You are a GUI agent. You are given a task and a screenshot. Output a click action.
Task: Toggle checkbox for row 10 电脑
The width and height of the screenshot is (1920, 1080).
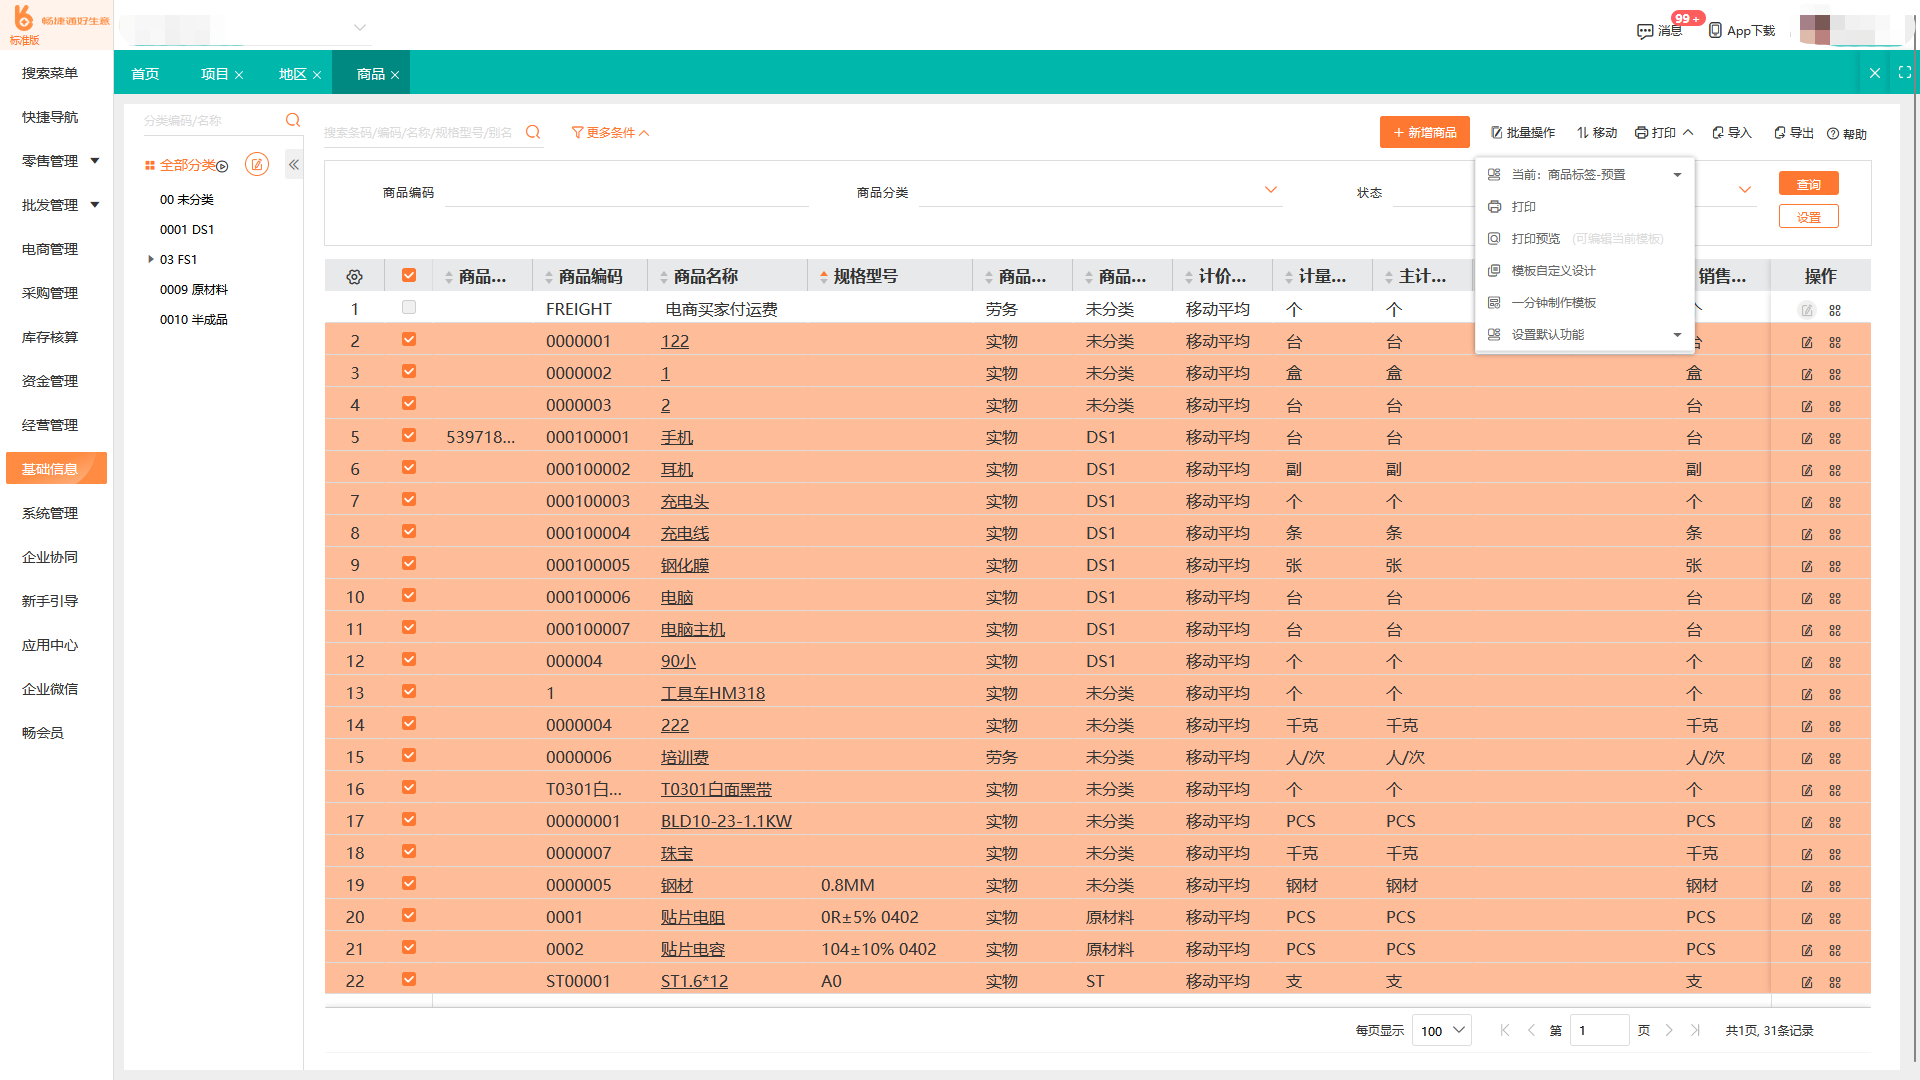pyautogui.click(x=410, y=596)
